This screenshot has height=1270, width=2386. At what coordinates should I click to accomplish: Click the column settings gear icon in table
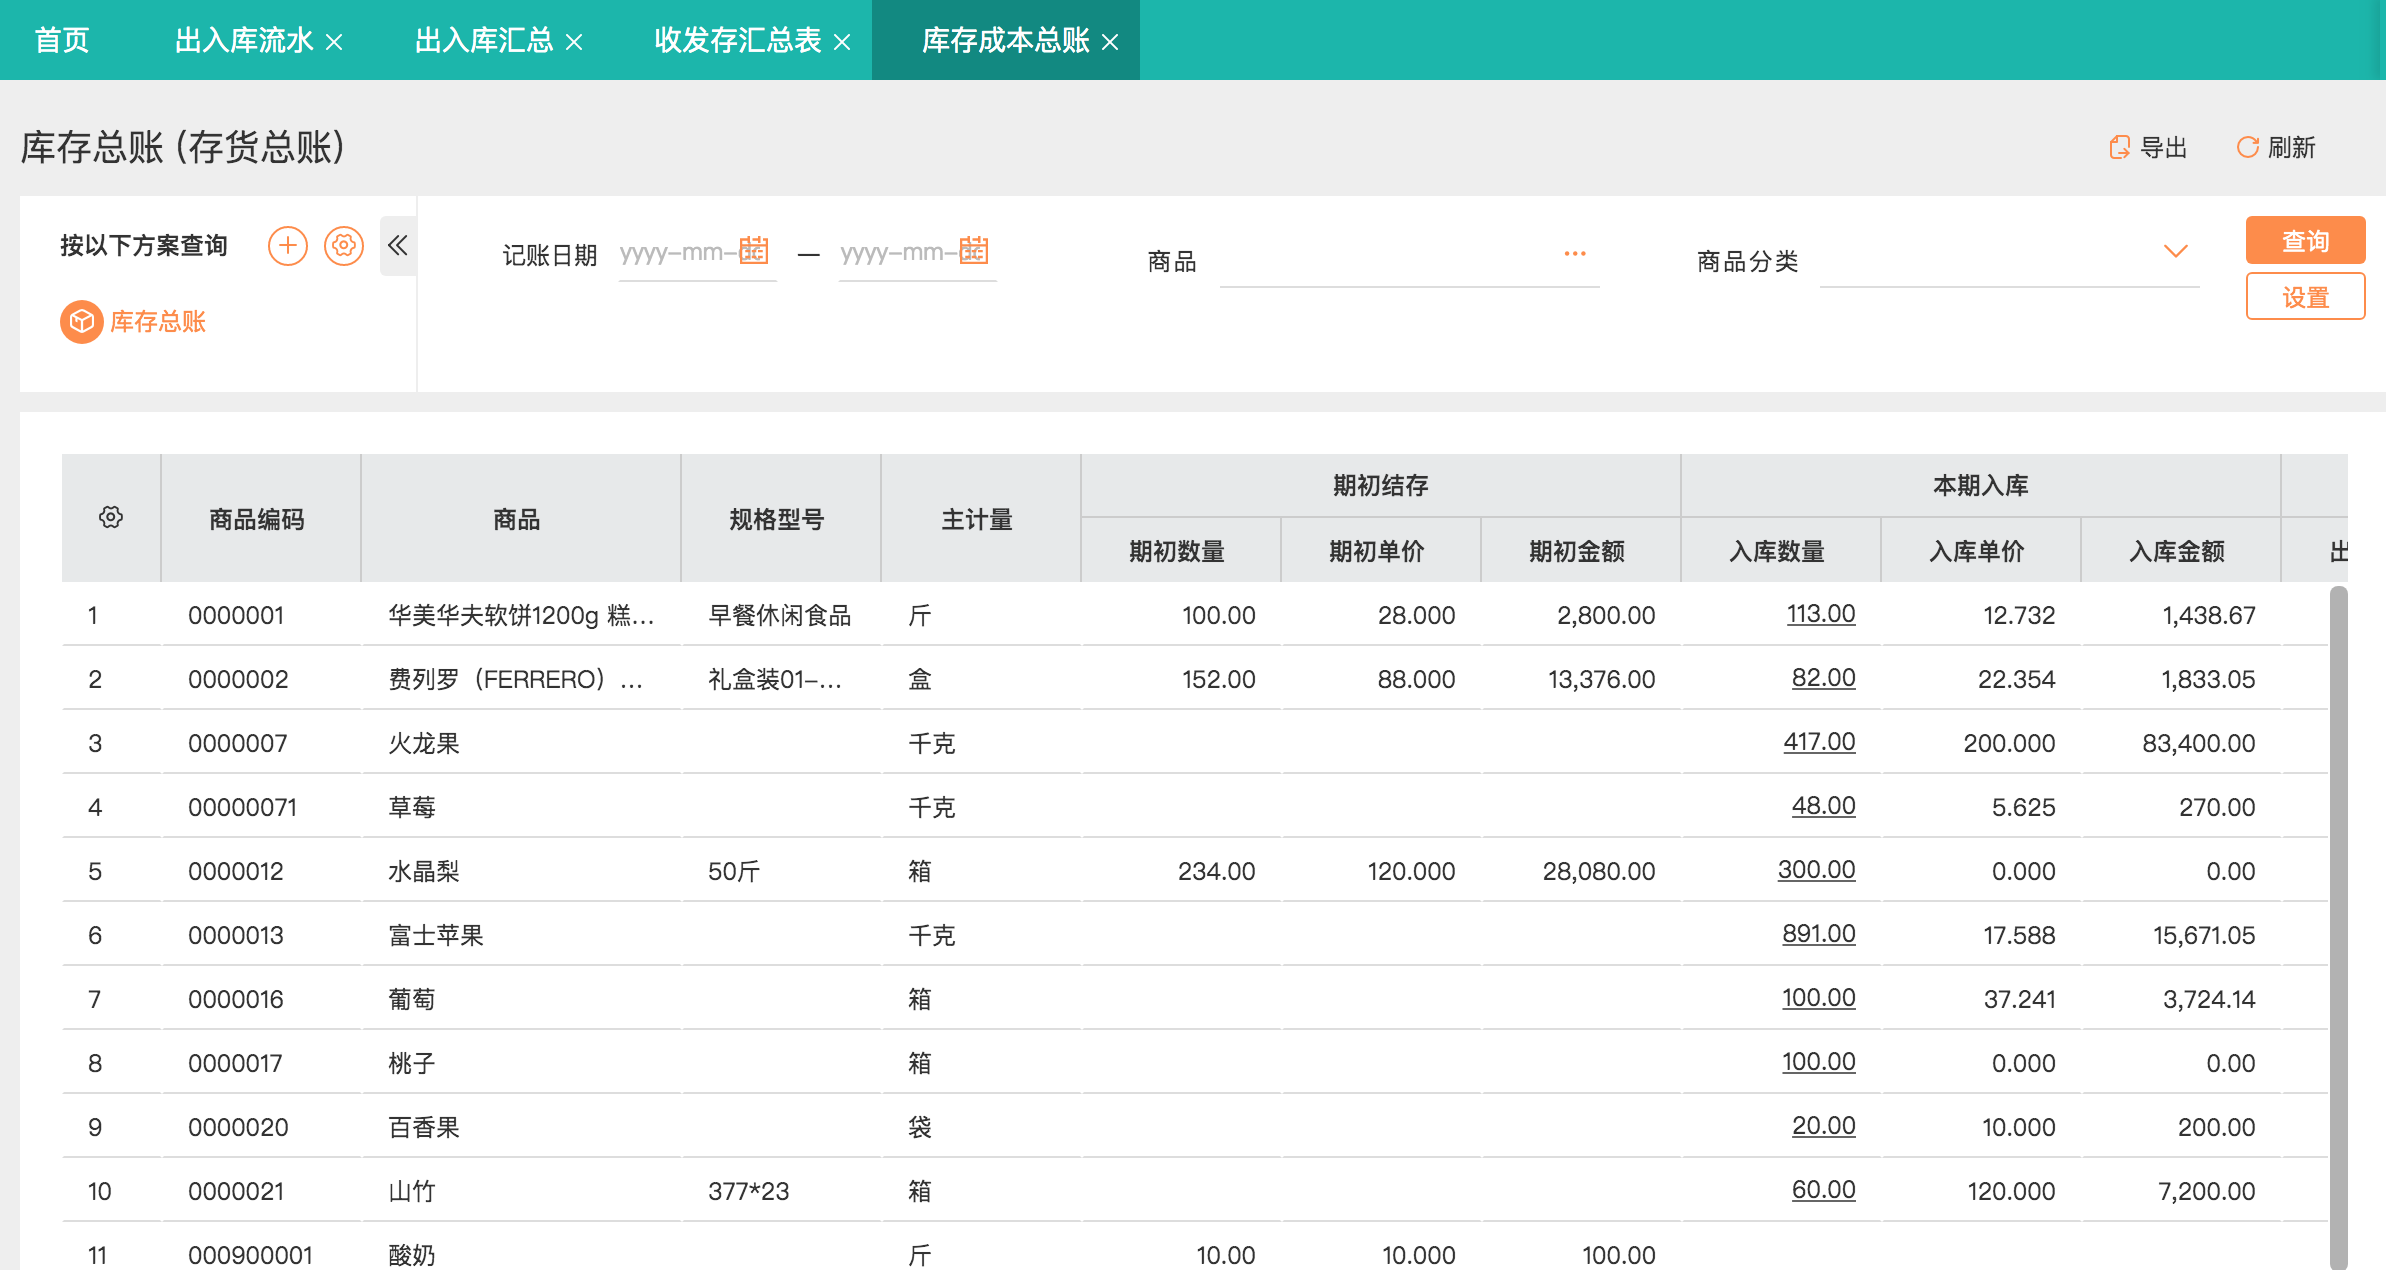click(112, 516)
